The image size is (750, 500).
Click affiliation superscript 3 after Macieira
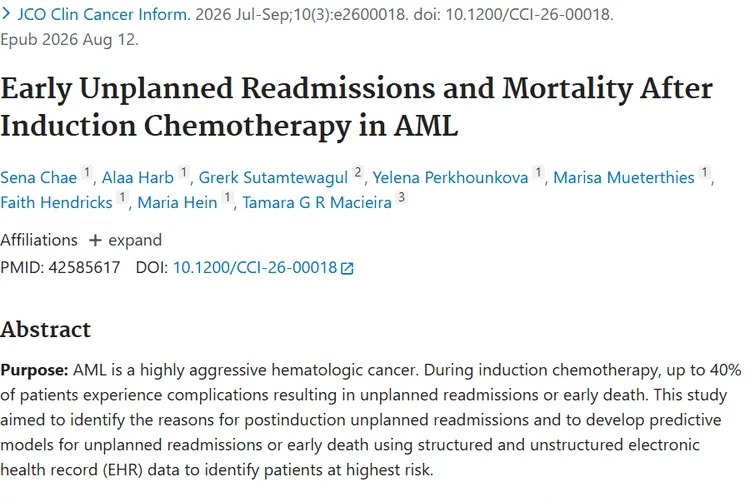402,197
